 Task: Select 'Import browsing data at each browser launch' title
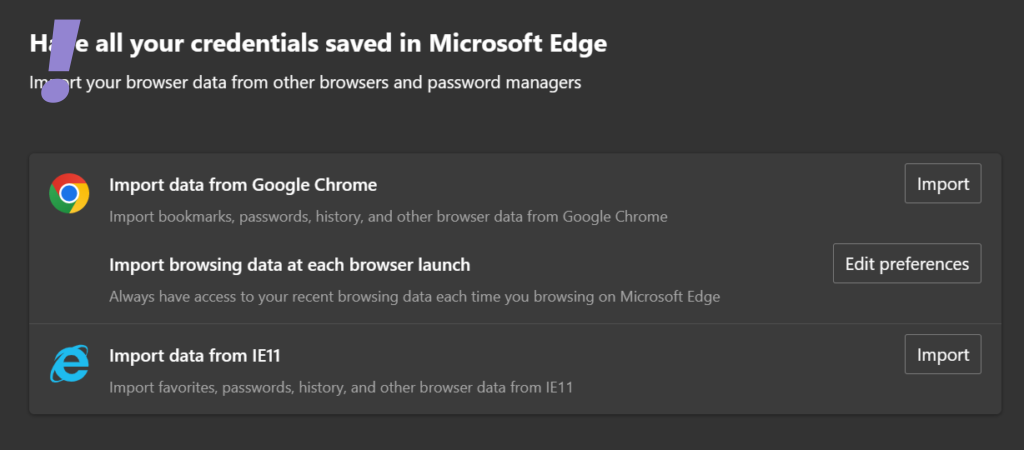pos(290,265)
